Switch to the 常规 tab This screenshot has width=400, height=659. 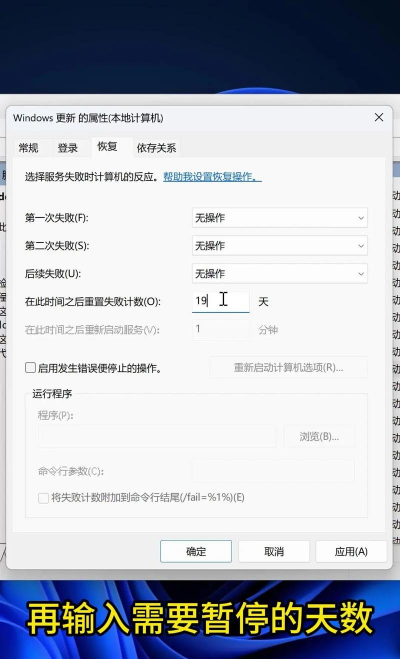pos(29,148)
